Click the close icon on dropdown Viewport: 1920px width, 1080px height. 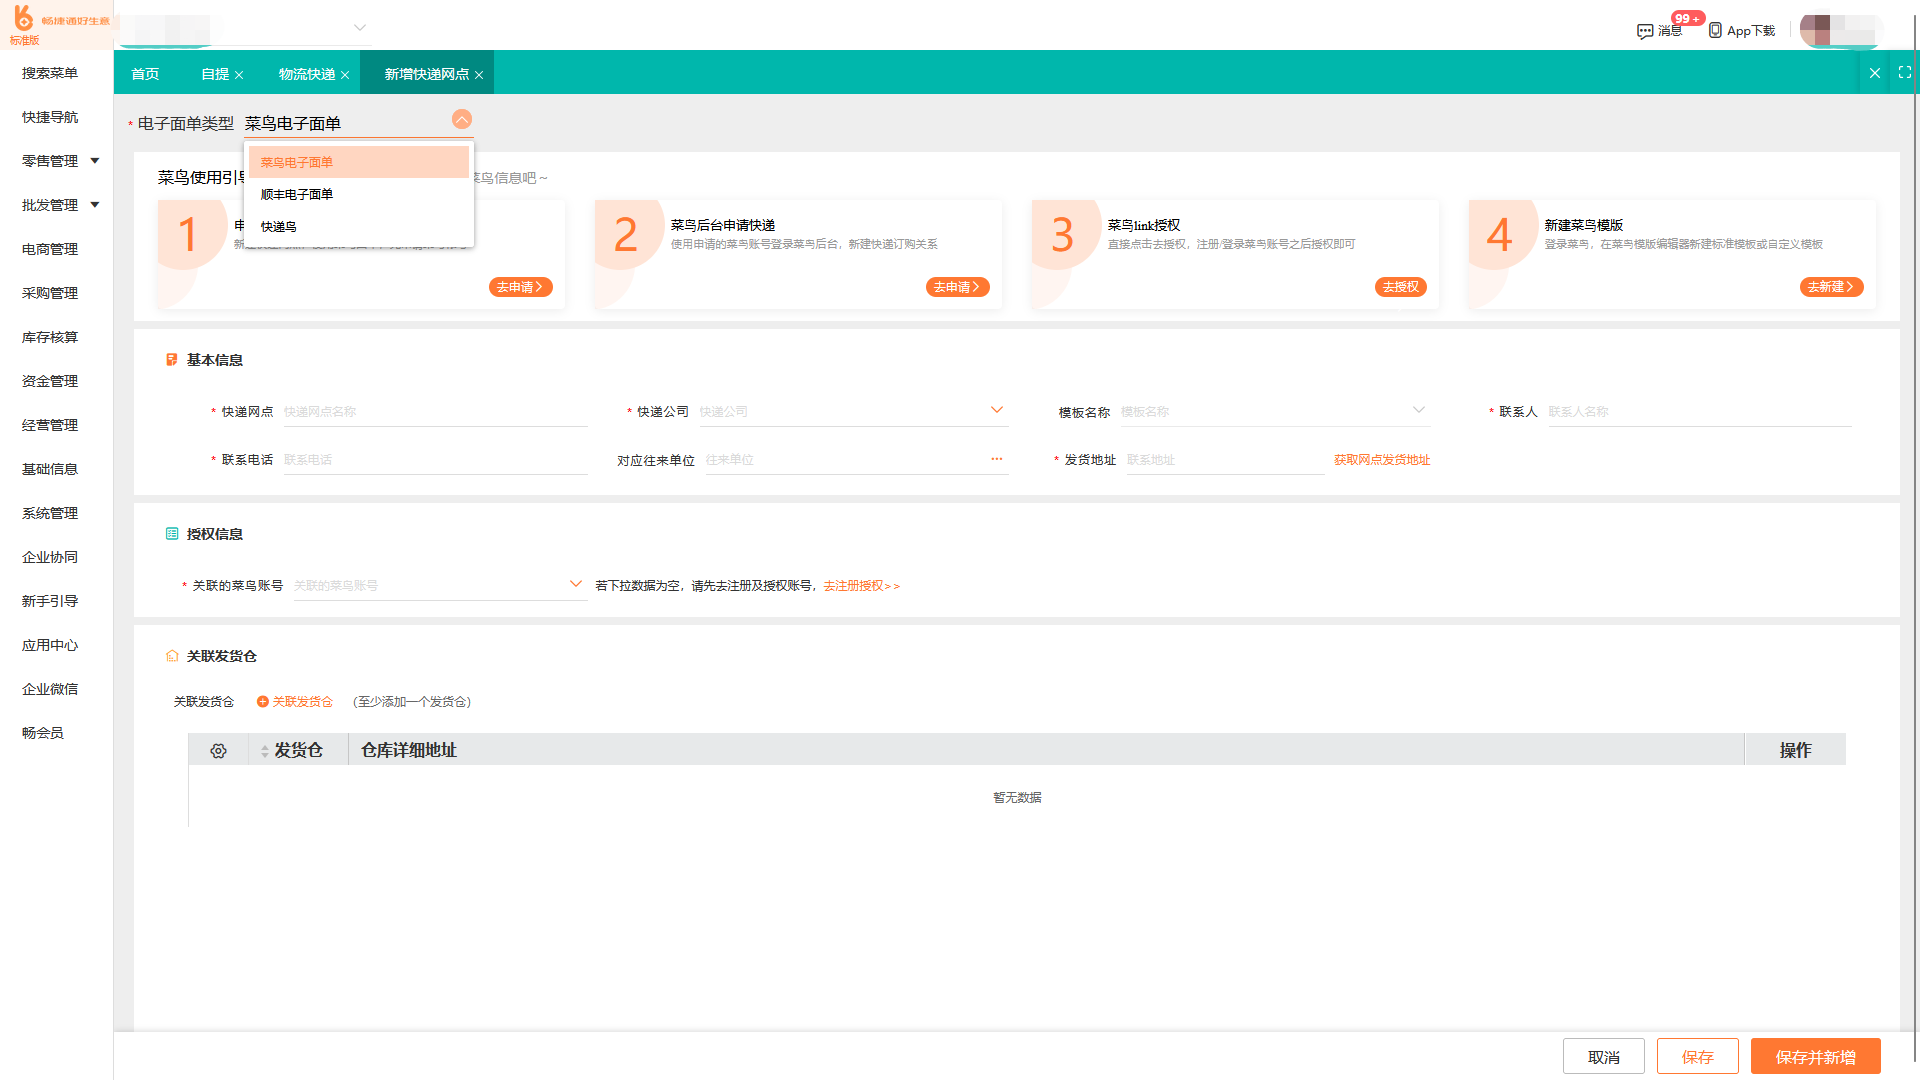(460, 120)
